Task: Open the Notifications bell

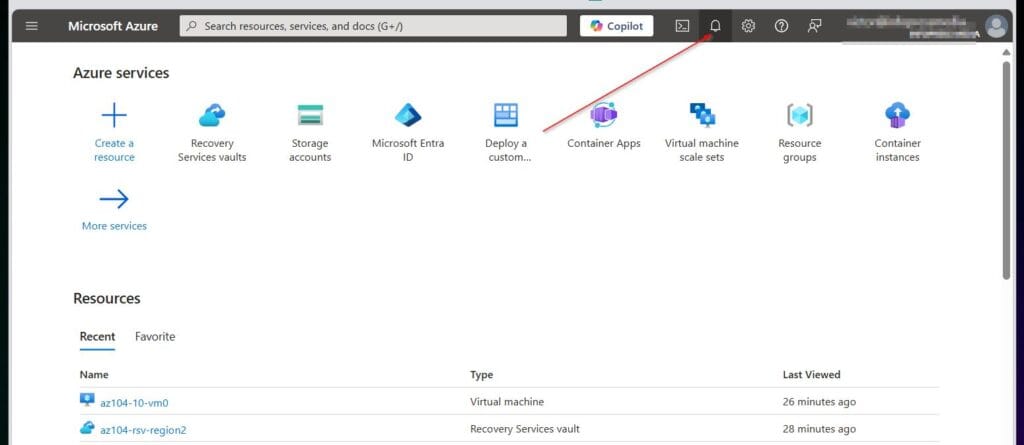Action: coord(715,26)
